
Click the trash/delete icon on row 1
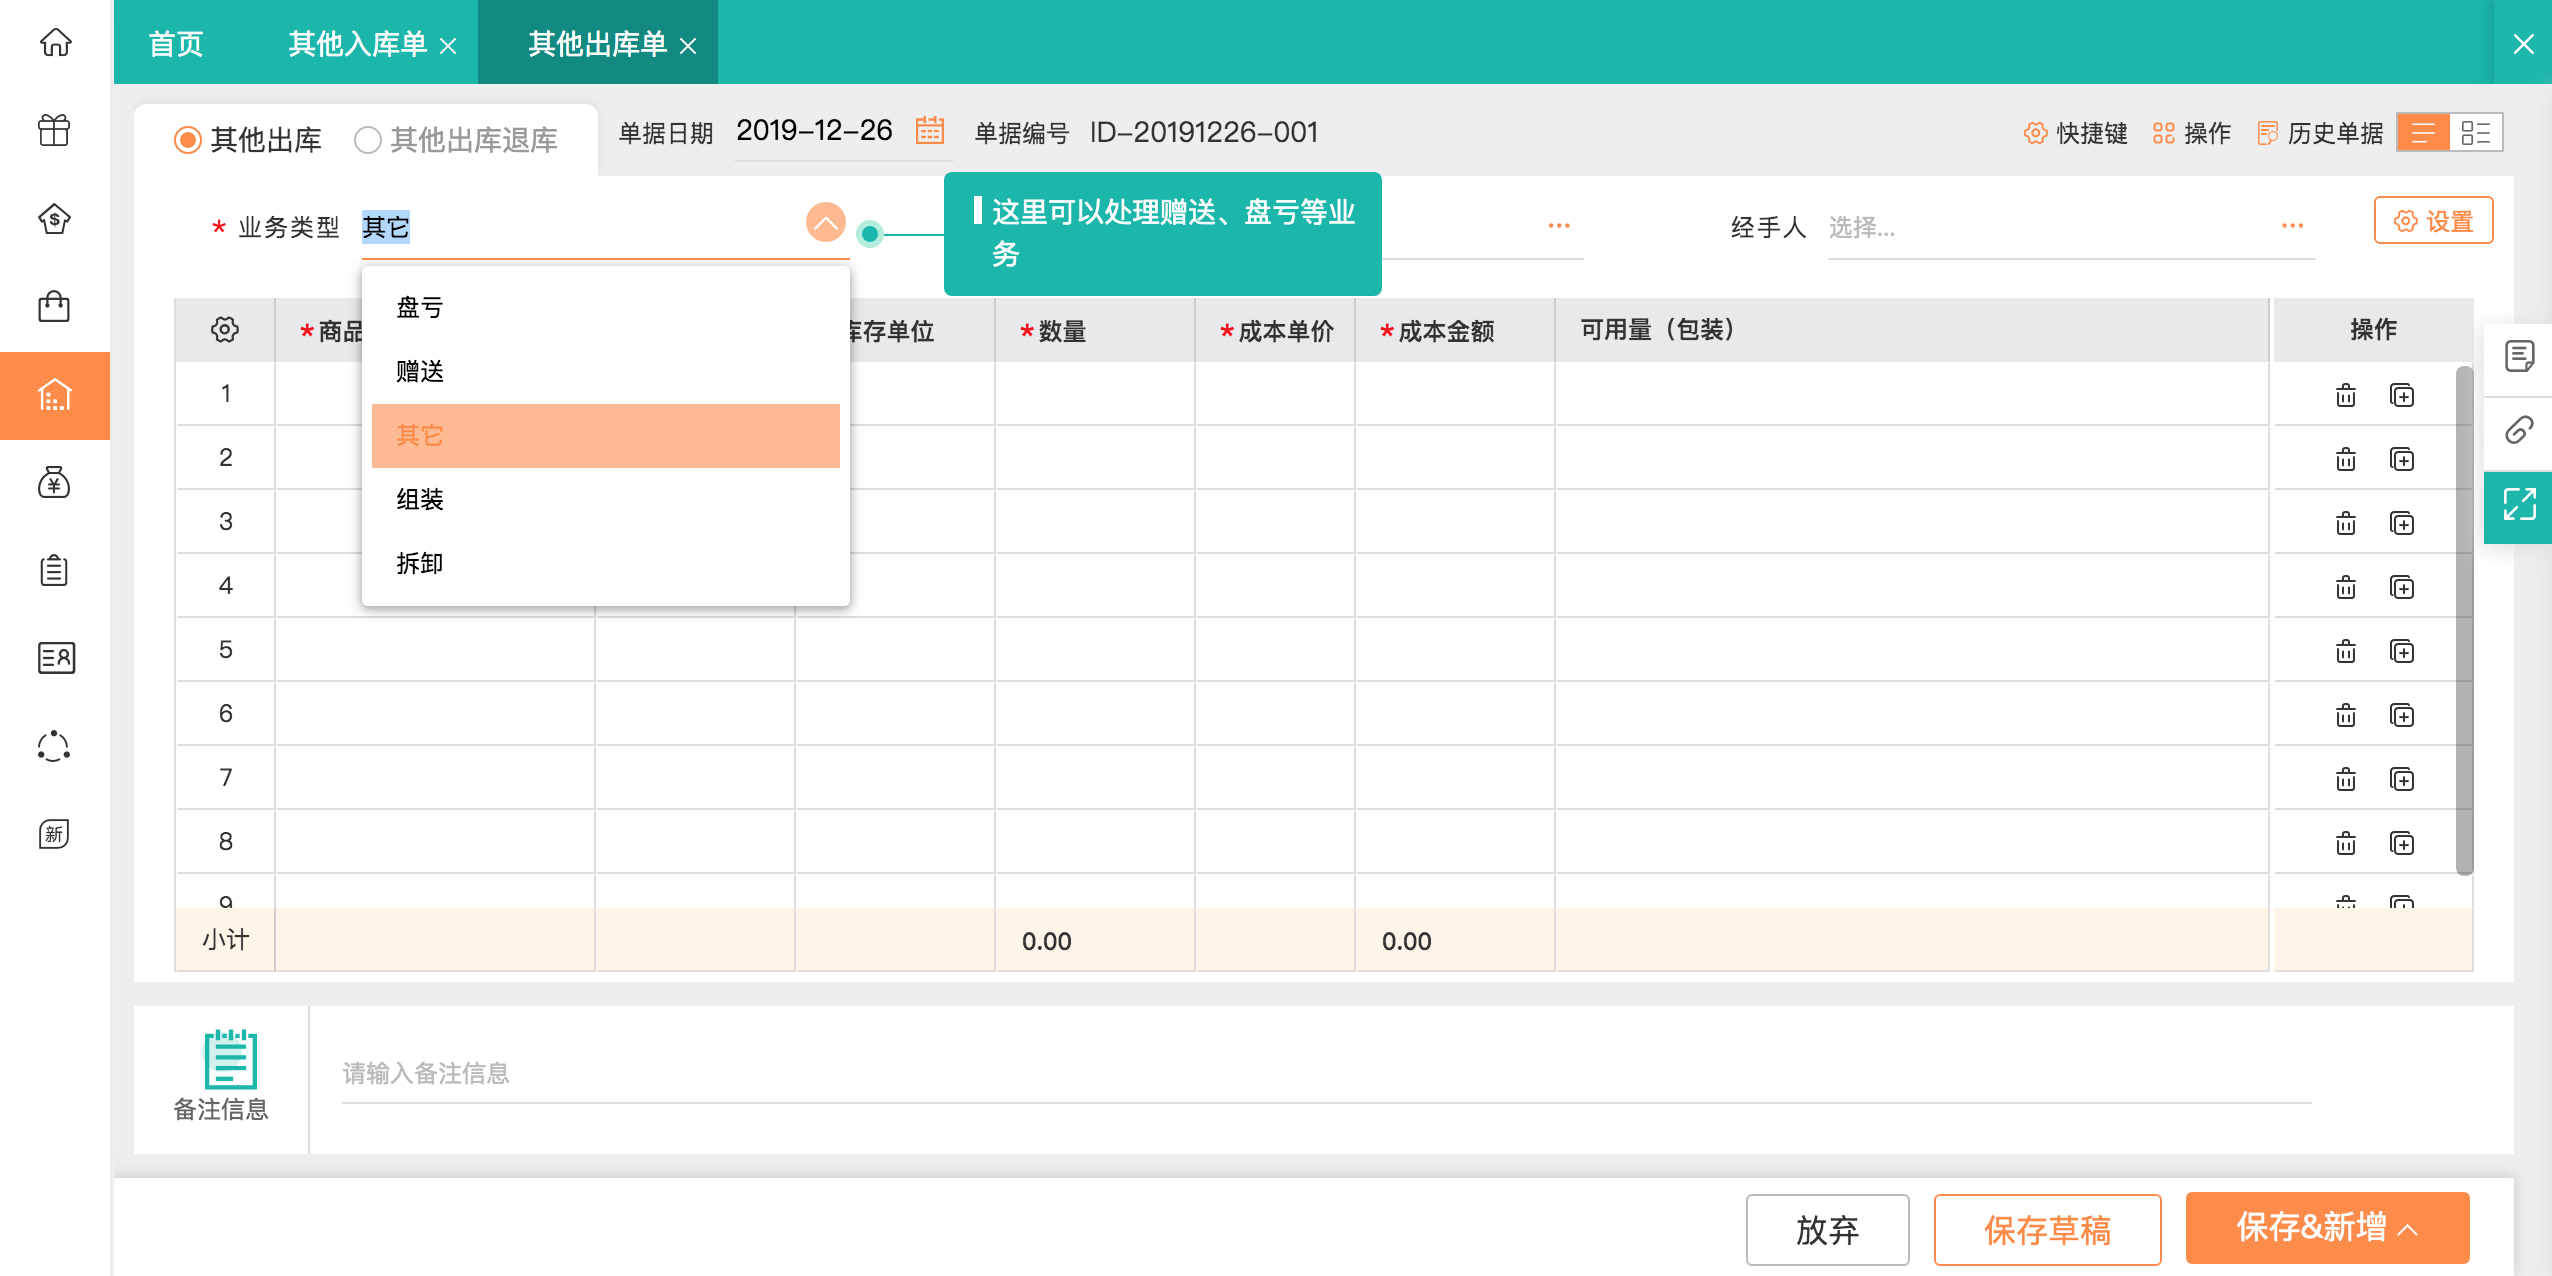2345,392
